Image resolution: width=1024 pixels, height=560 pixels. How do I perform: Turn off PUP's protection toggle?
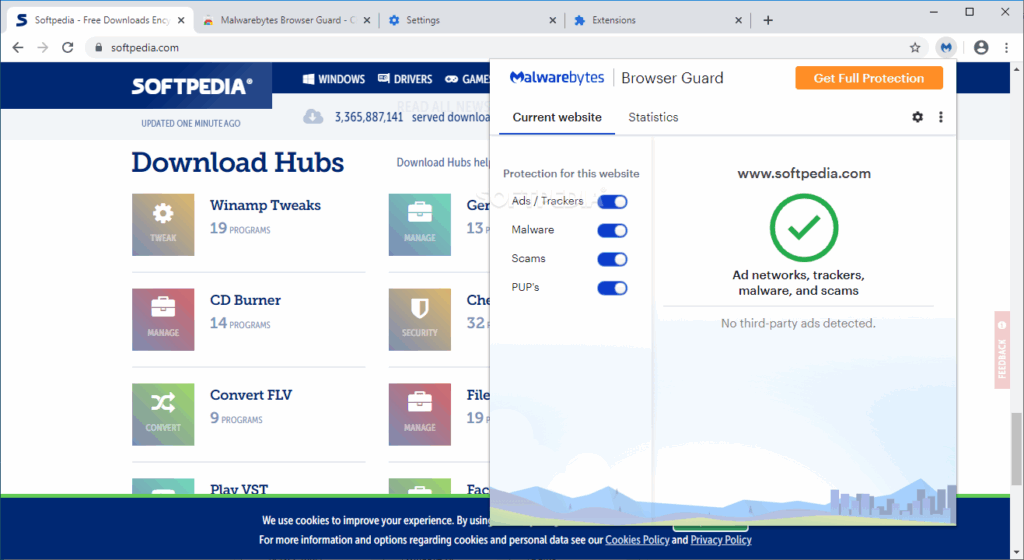tap(612, 288)
